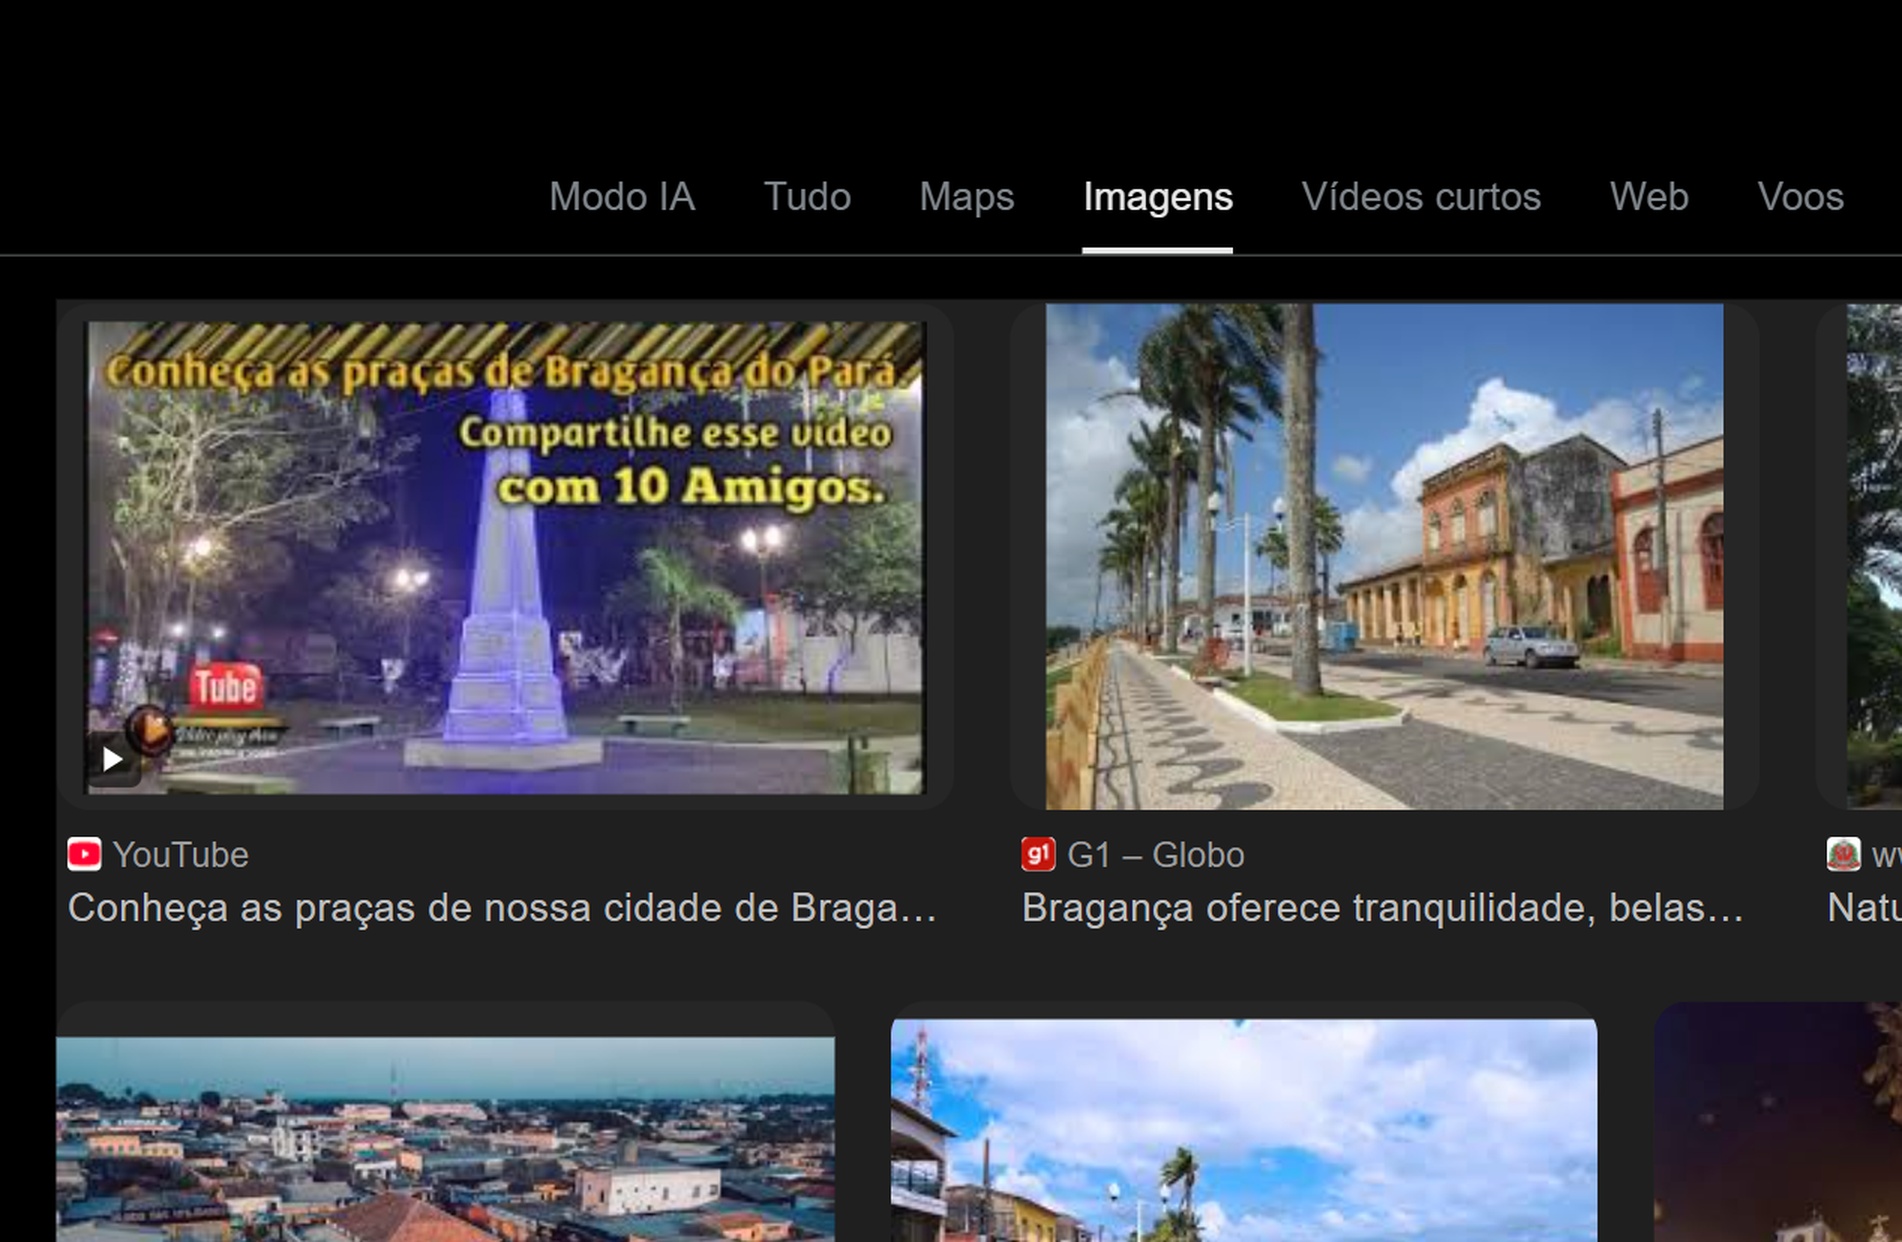Click the play icon on video thumbnail

[112, 760]
